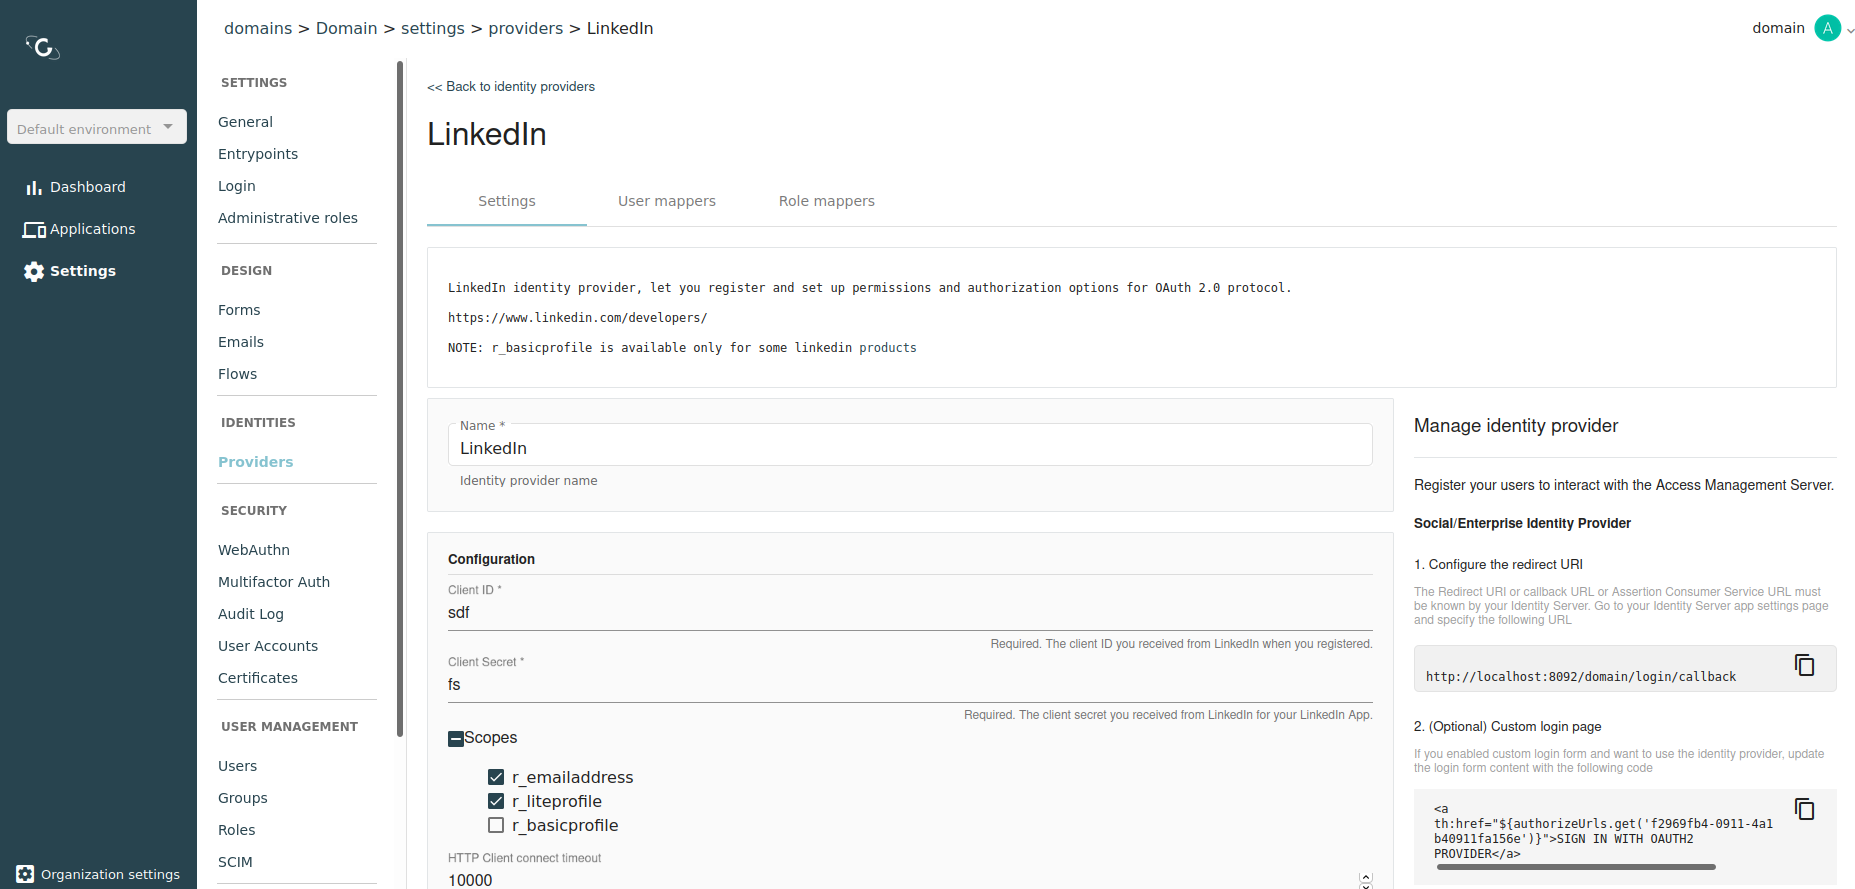Click the user avatar icon
This screenshot has height=889, width=1855.
coord(1827,28)
